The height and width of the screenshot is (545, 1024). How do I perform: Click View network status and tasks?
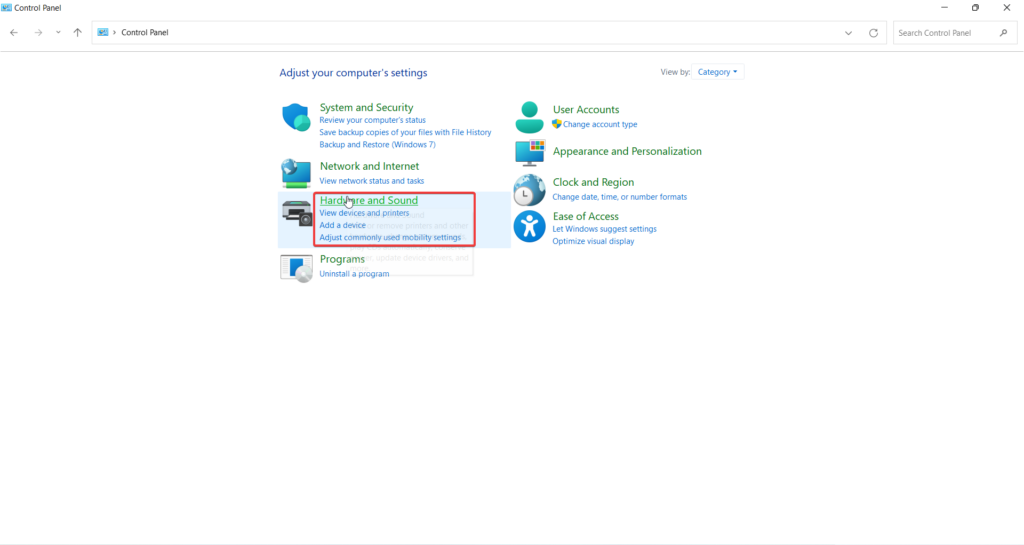[372, 181]
